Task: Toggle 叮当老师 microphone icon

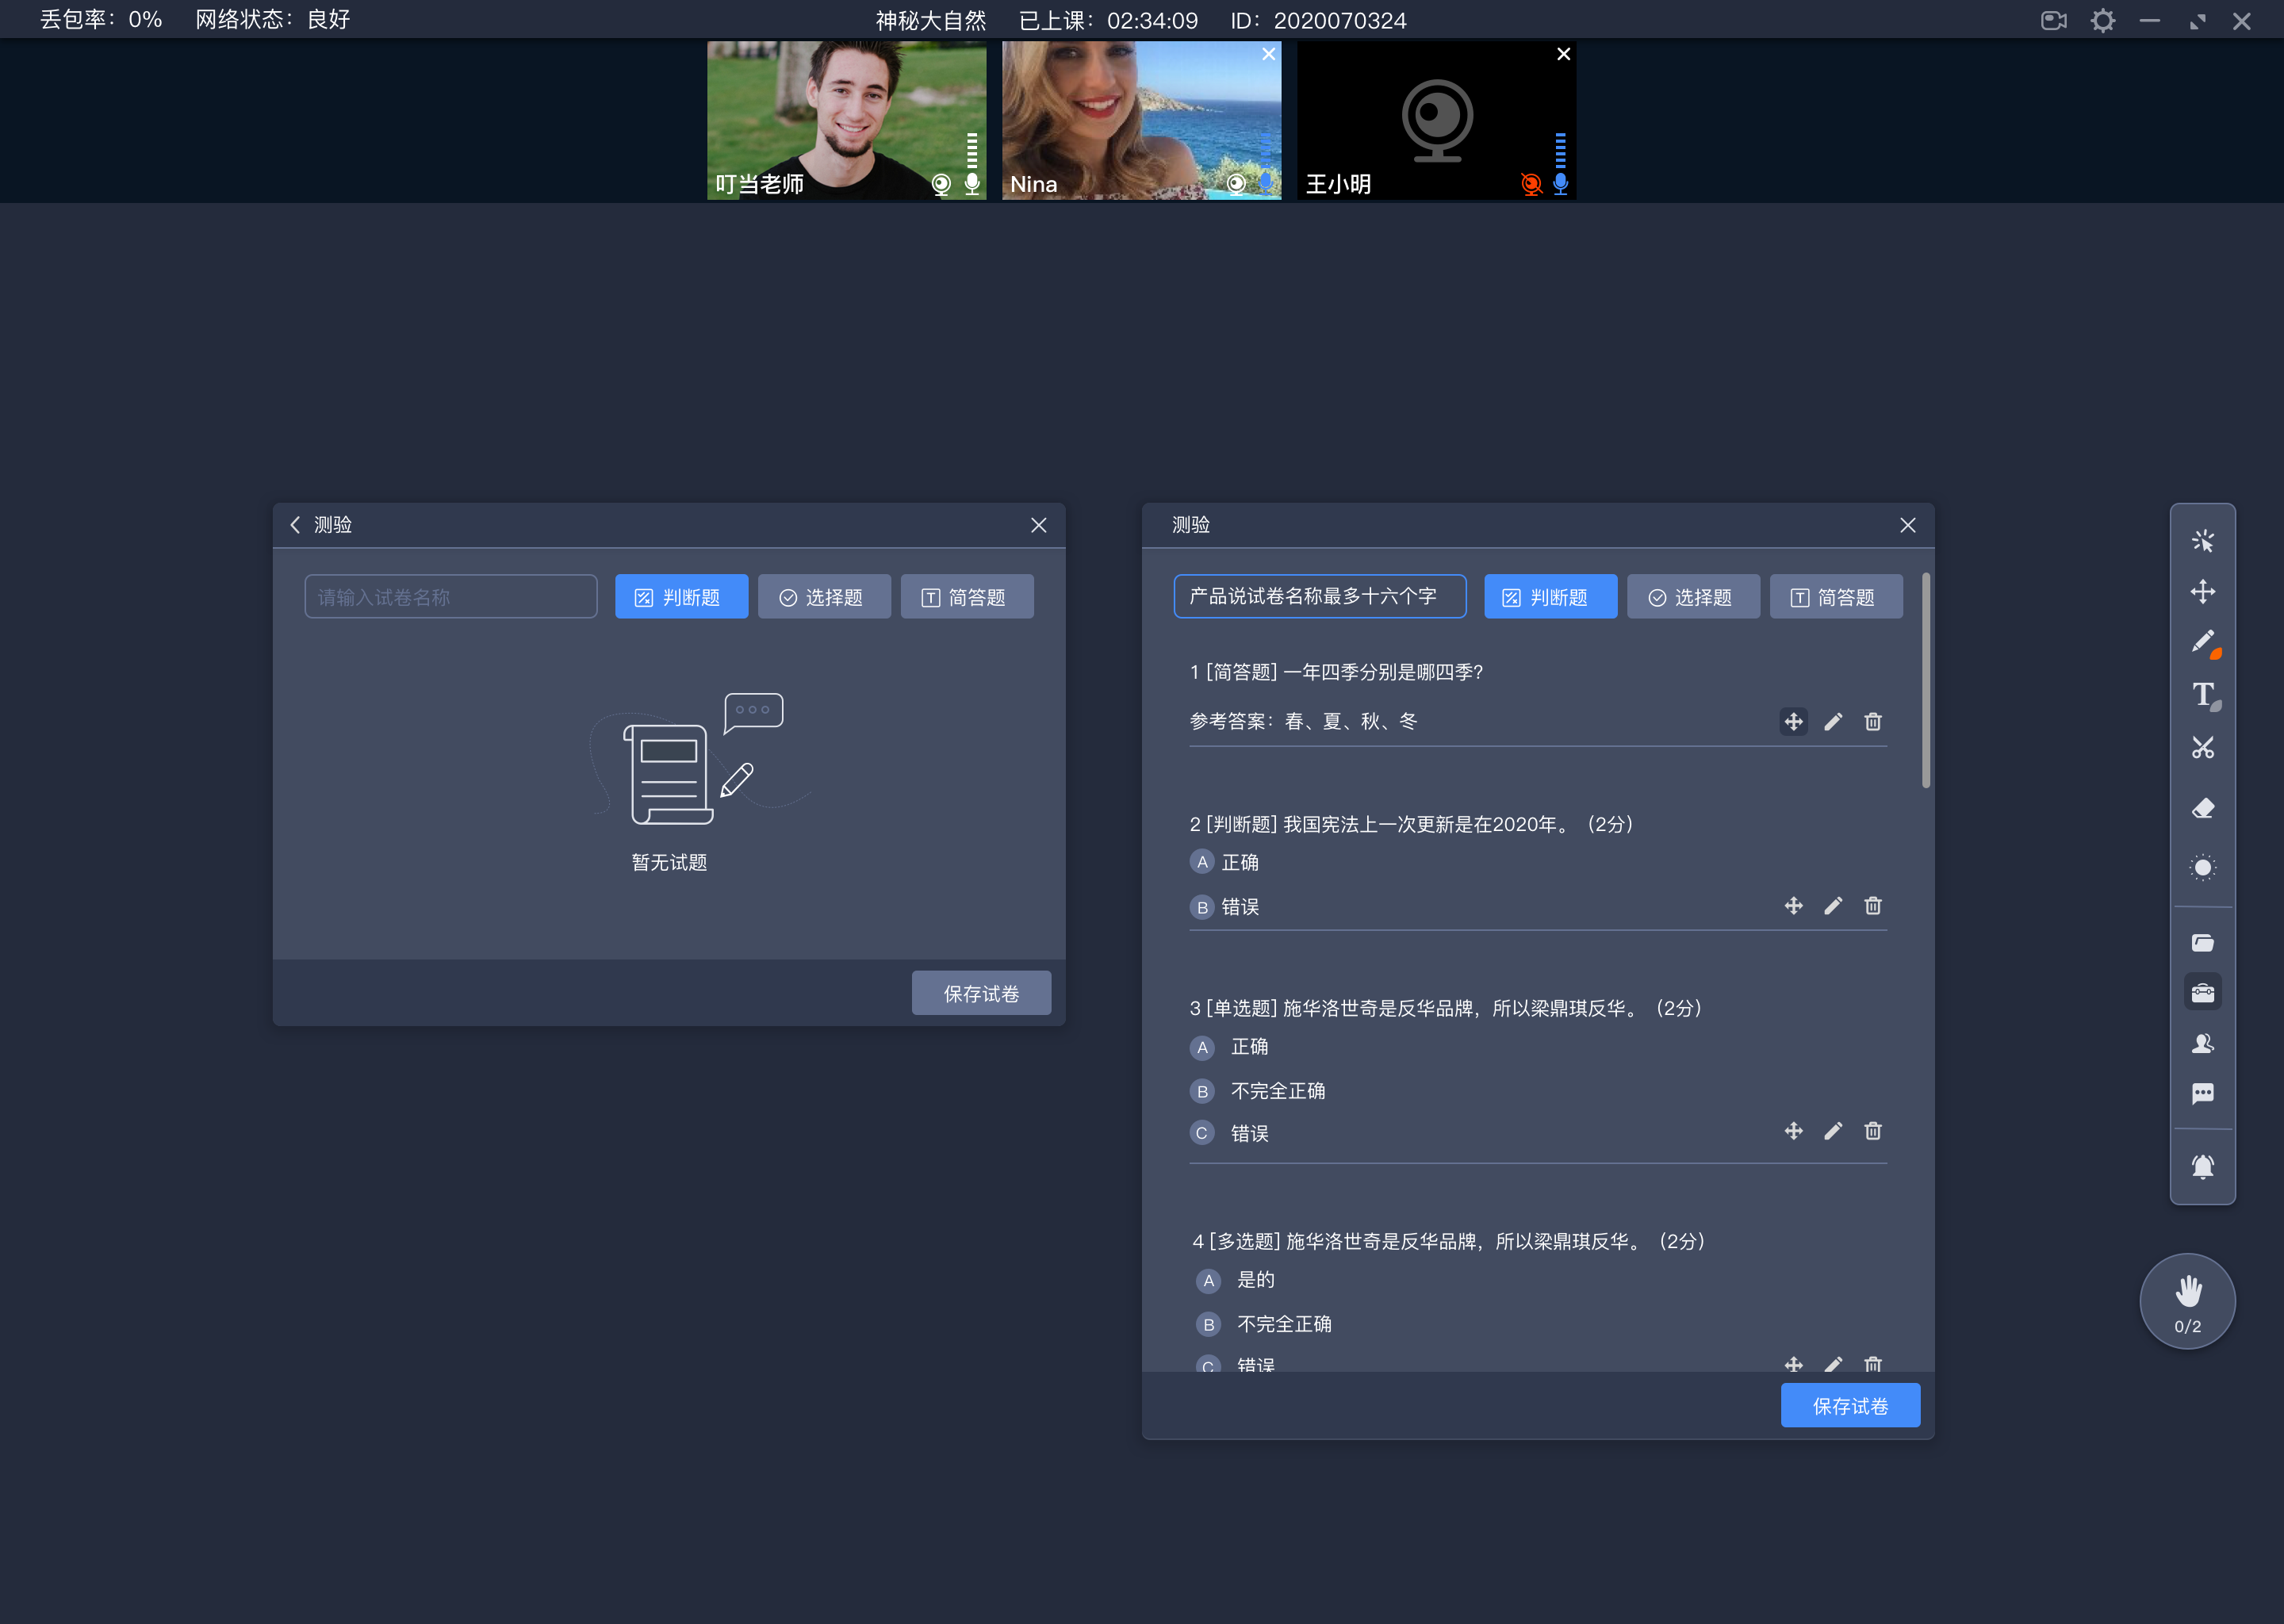Action: point(970,183)
